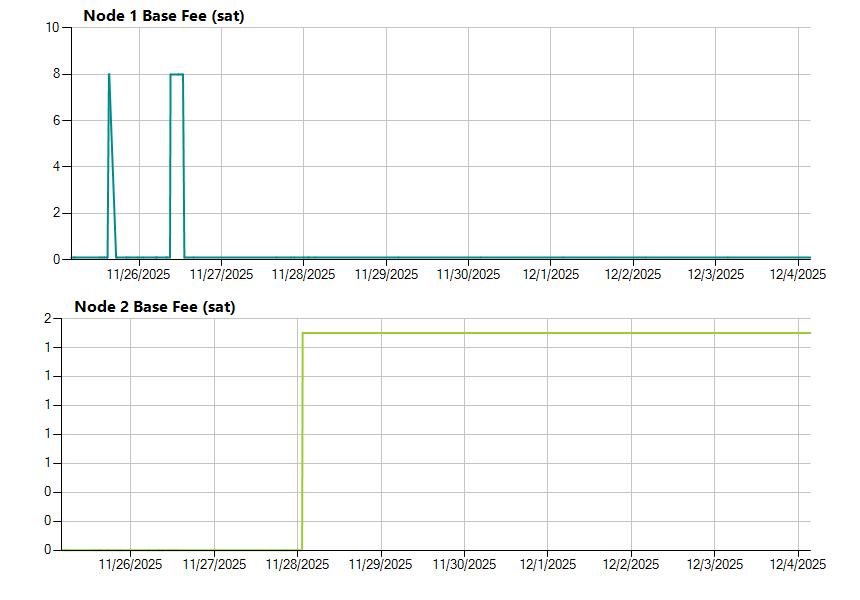The height and width of the screenshot is (600, 860).
Task: Click the vertical step rise in Node 2 line
Action: pos(302,440)
